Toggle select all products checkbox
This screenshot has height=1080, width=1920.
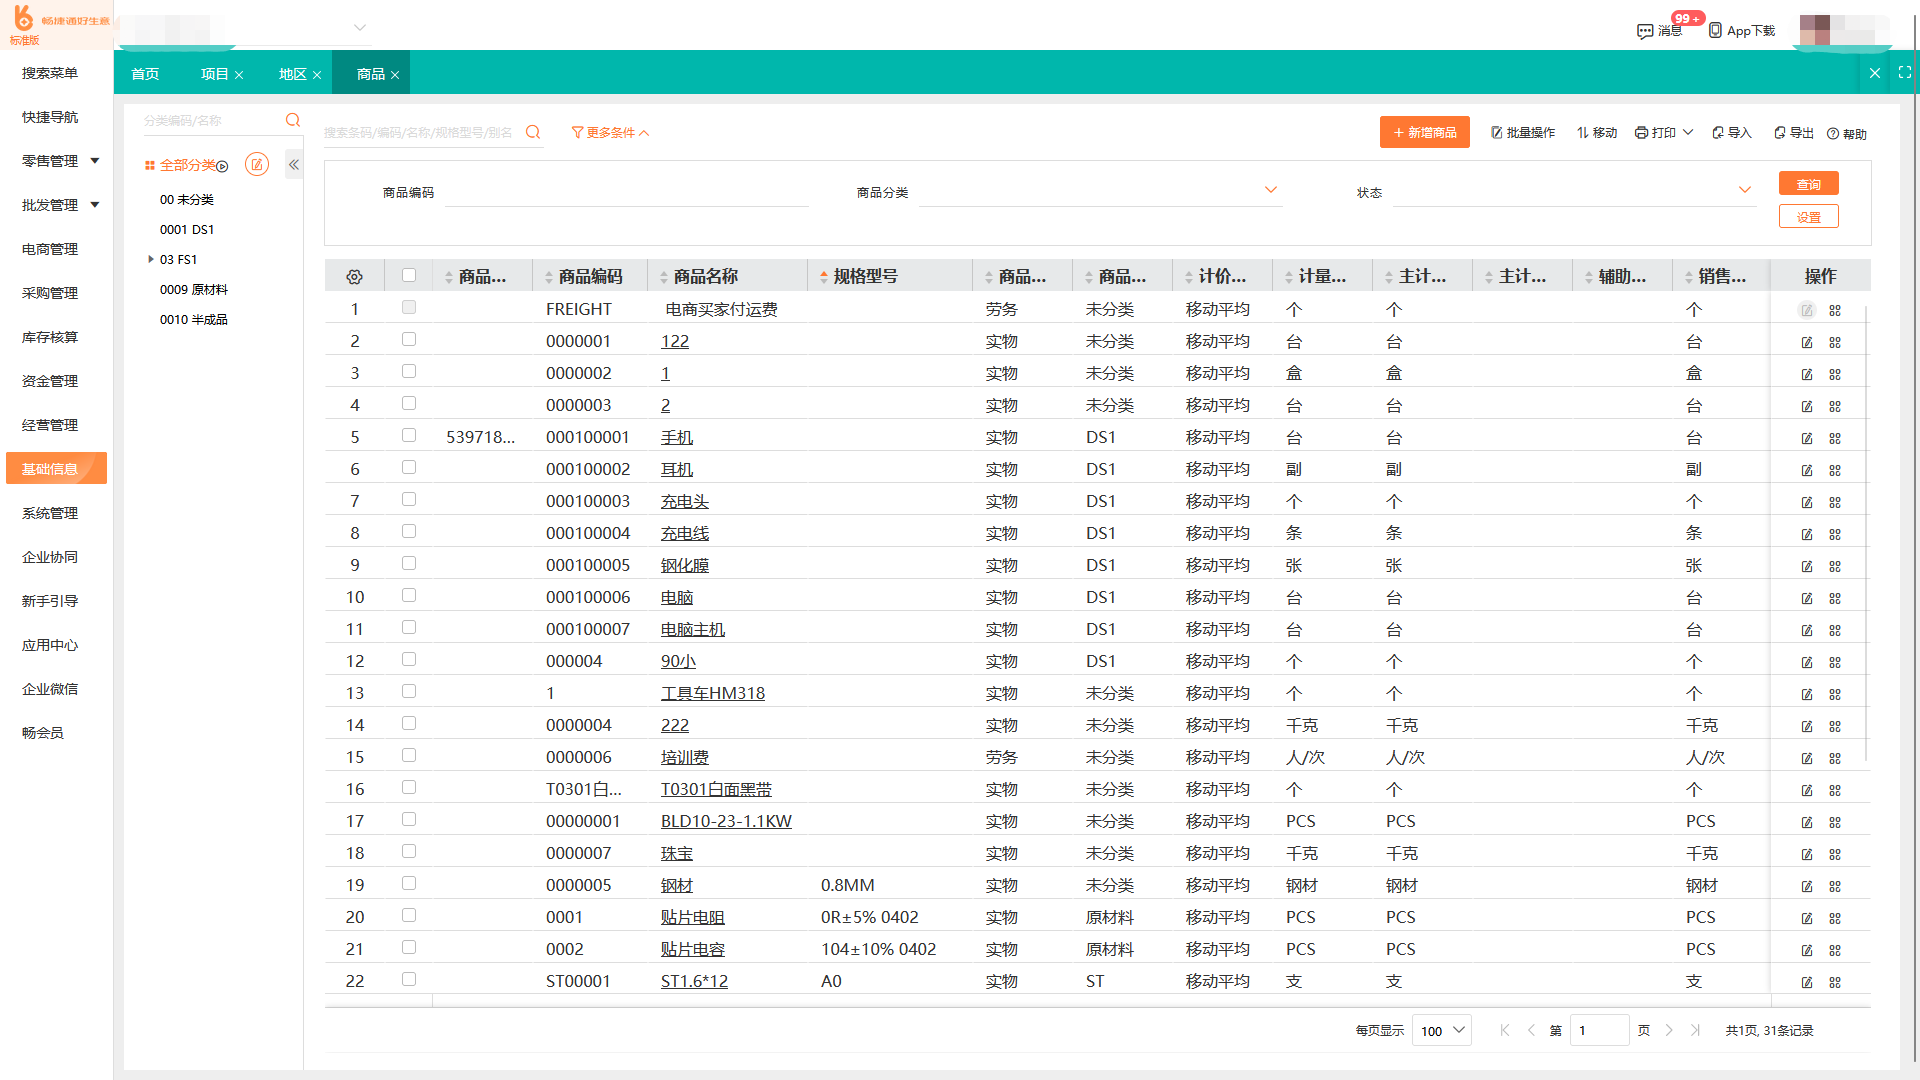(x=409, y=276)
